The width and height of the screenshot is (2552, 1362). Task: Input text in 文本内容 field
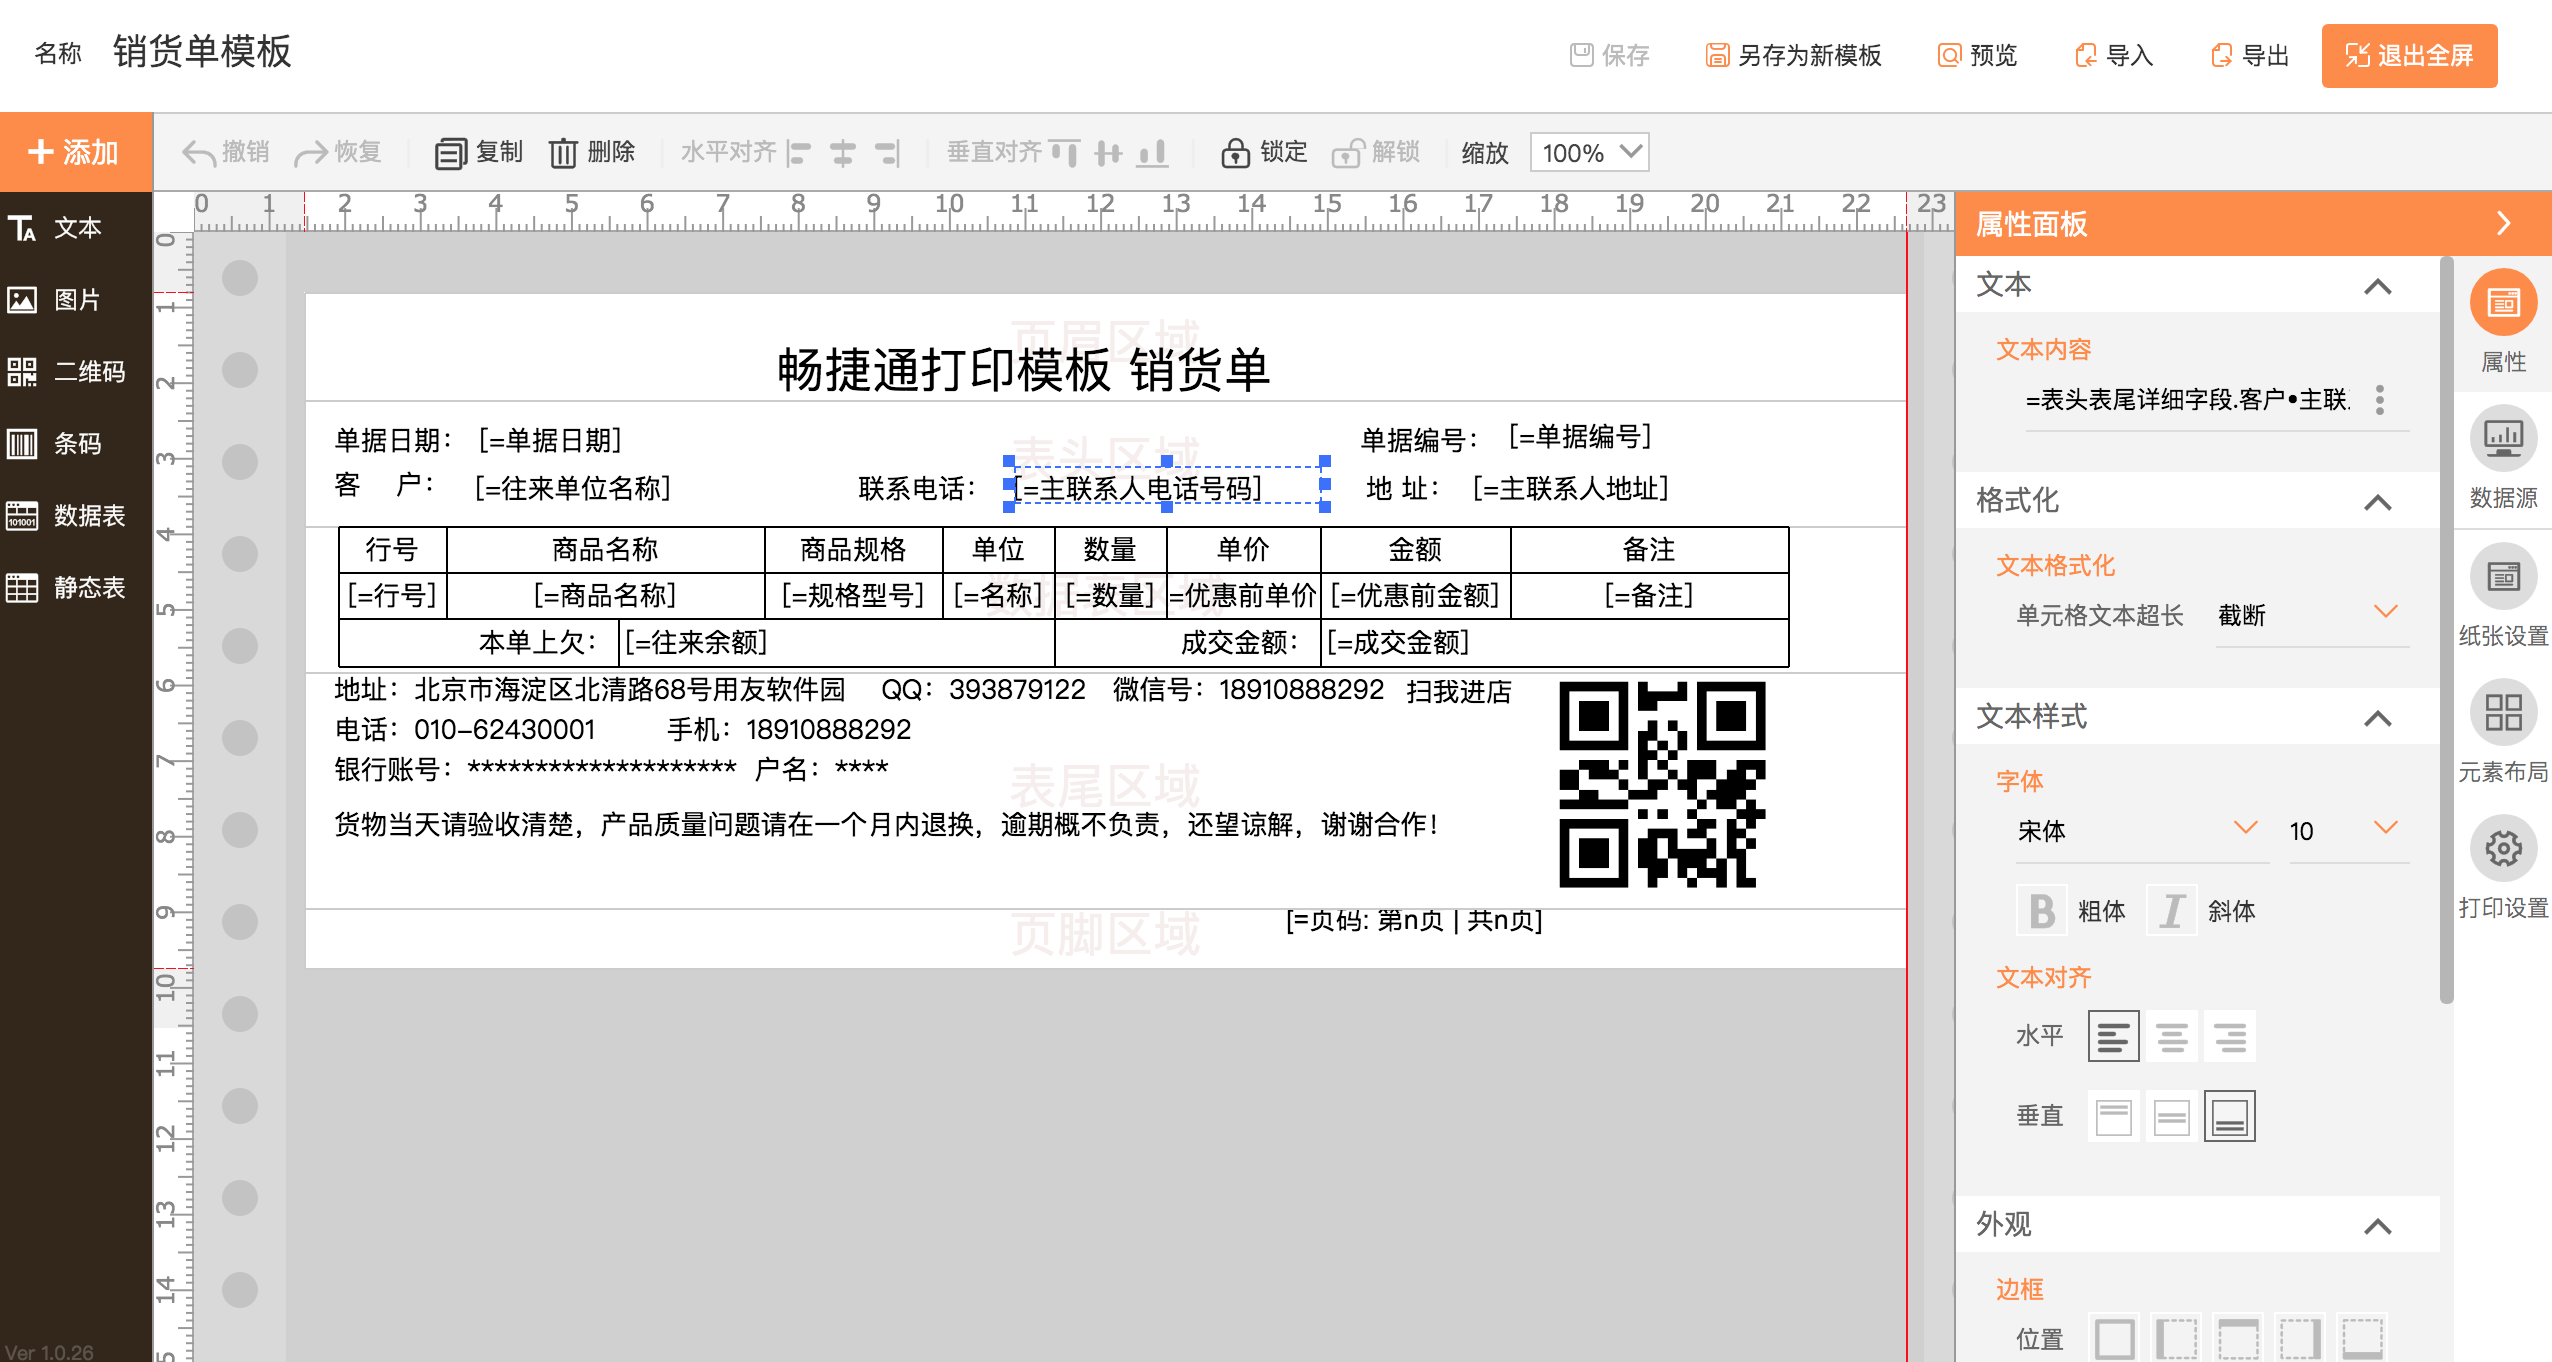point(2177,400)
